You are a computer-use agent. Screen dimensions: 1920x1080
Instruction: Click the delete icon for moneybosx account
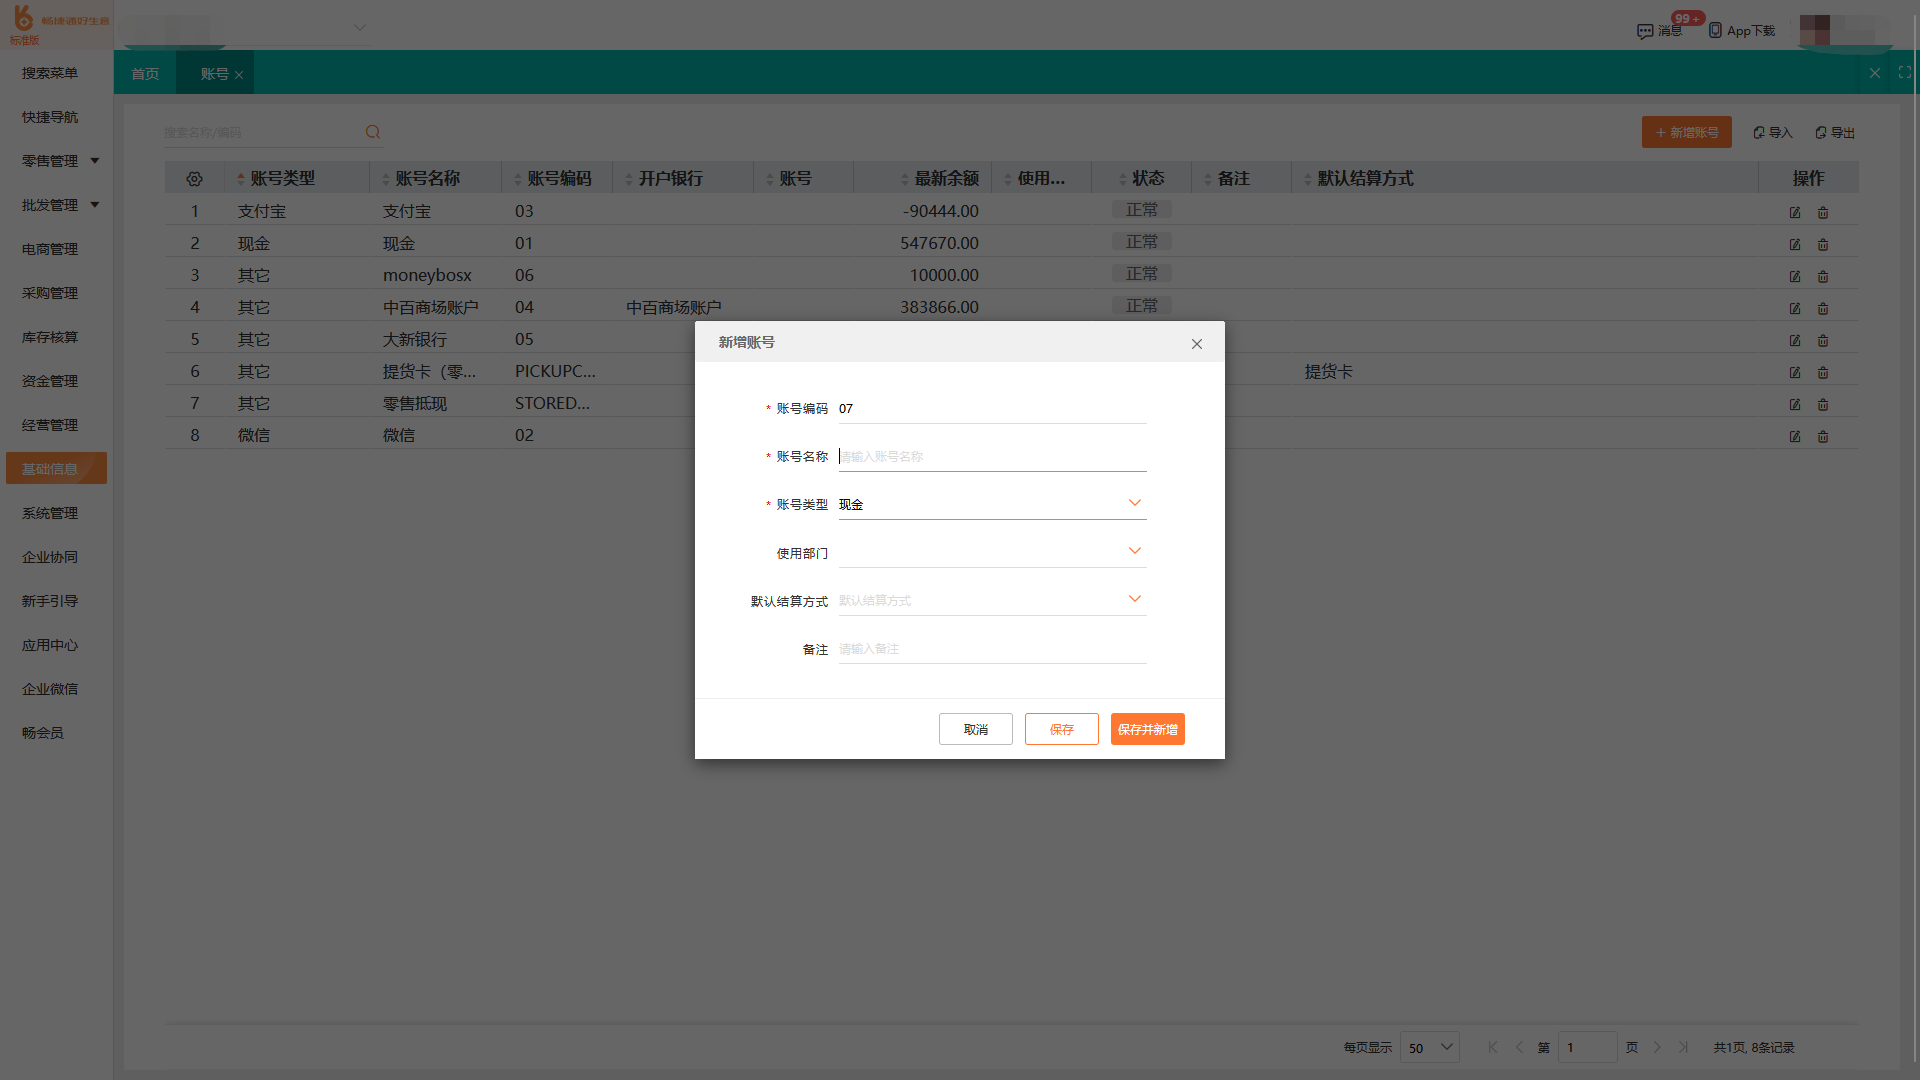point(1824,276)
